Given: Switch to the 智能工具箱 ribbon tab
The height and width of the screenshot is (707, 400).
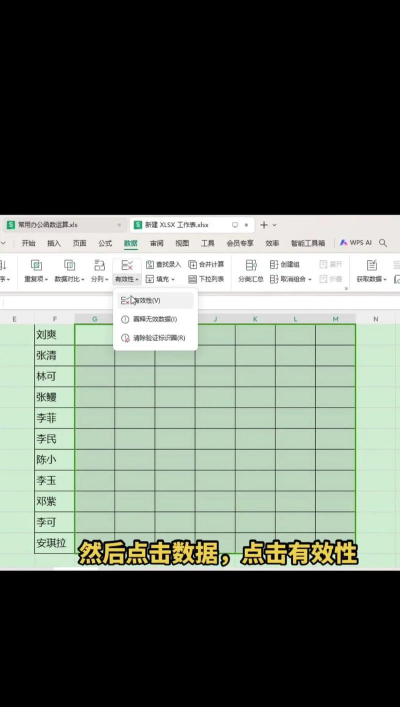Looking at the screenshot, I should tap(308, 243).
